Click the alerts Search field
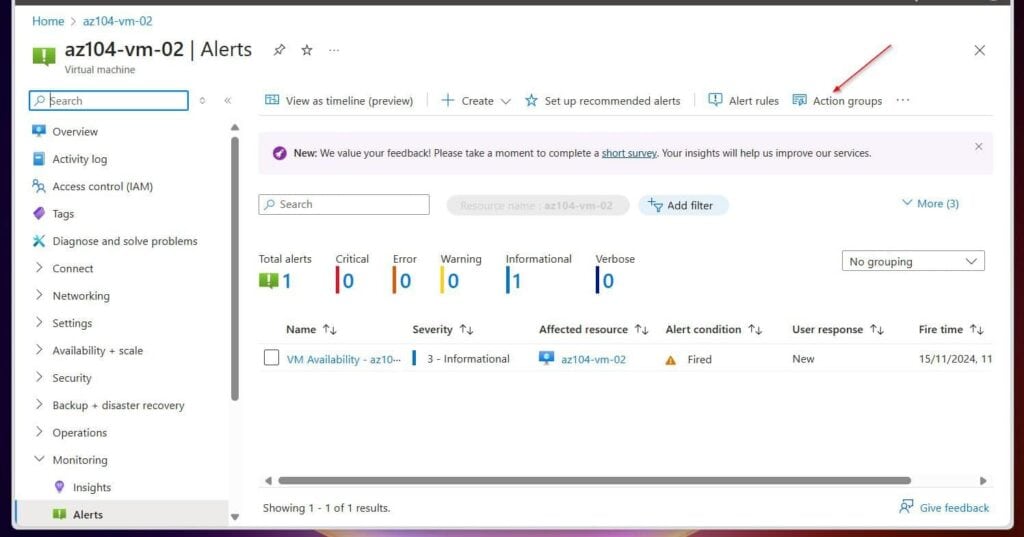 click(x=344, y=204)
